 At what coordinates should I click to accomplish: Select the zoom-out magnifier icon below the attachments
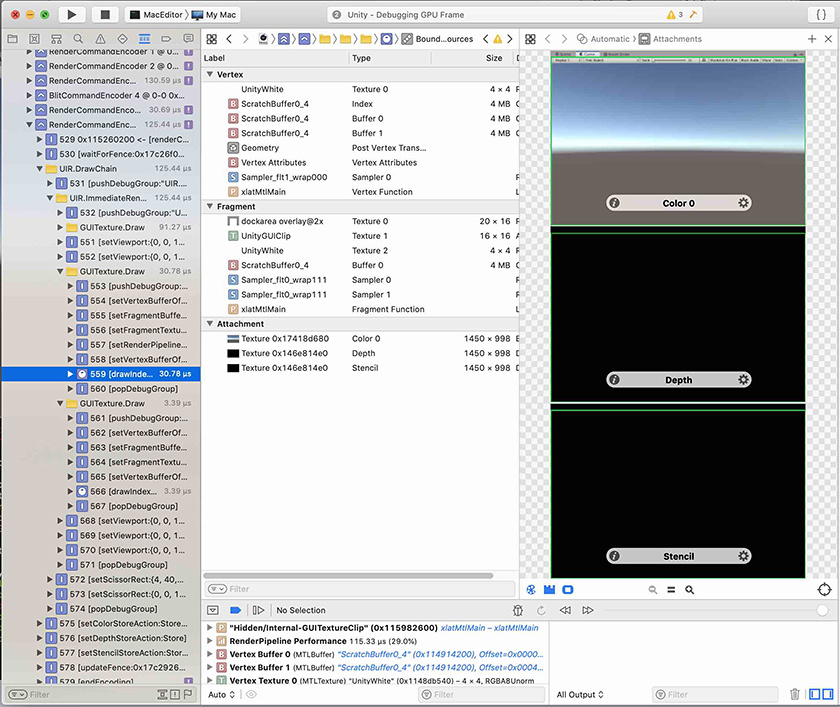tap(652, 589)
